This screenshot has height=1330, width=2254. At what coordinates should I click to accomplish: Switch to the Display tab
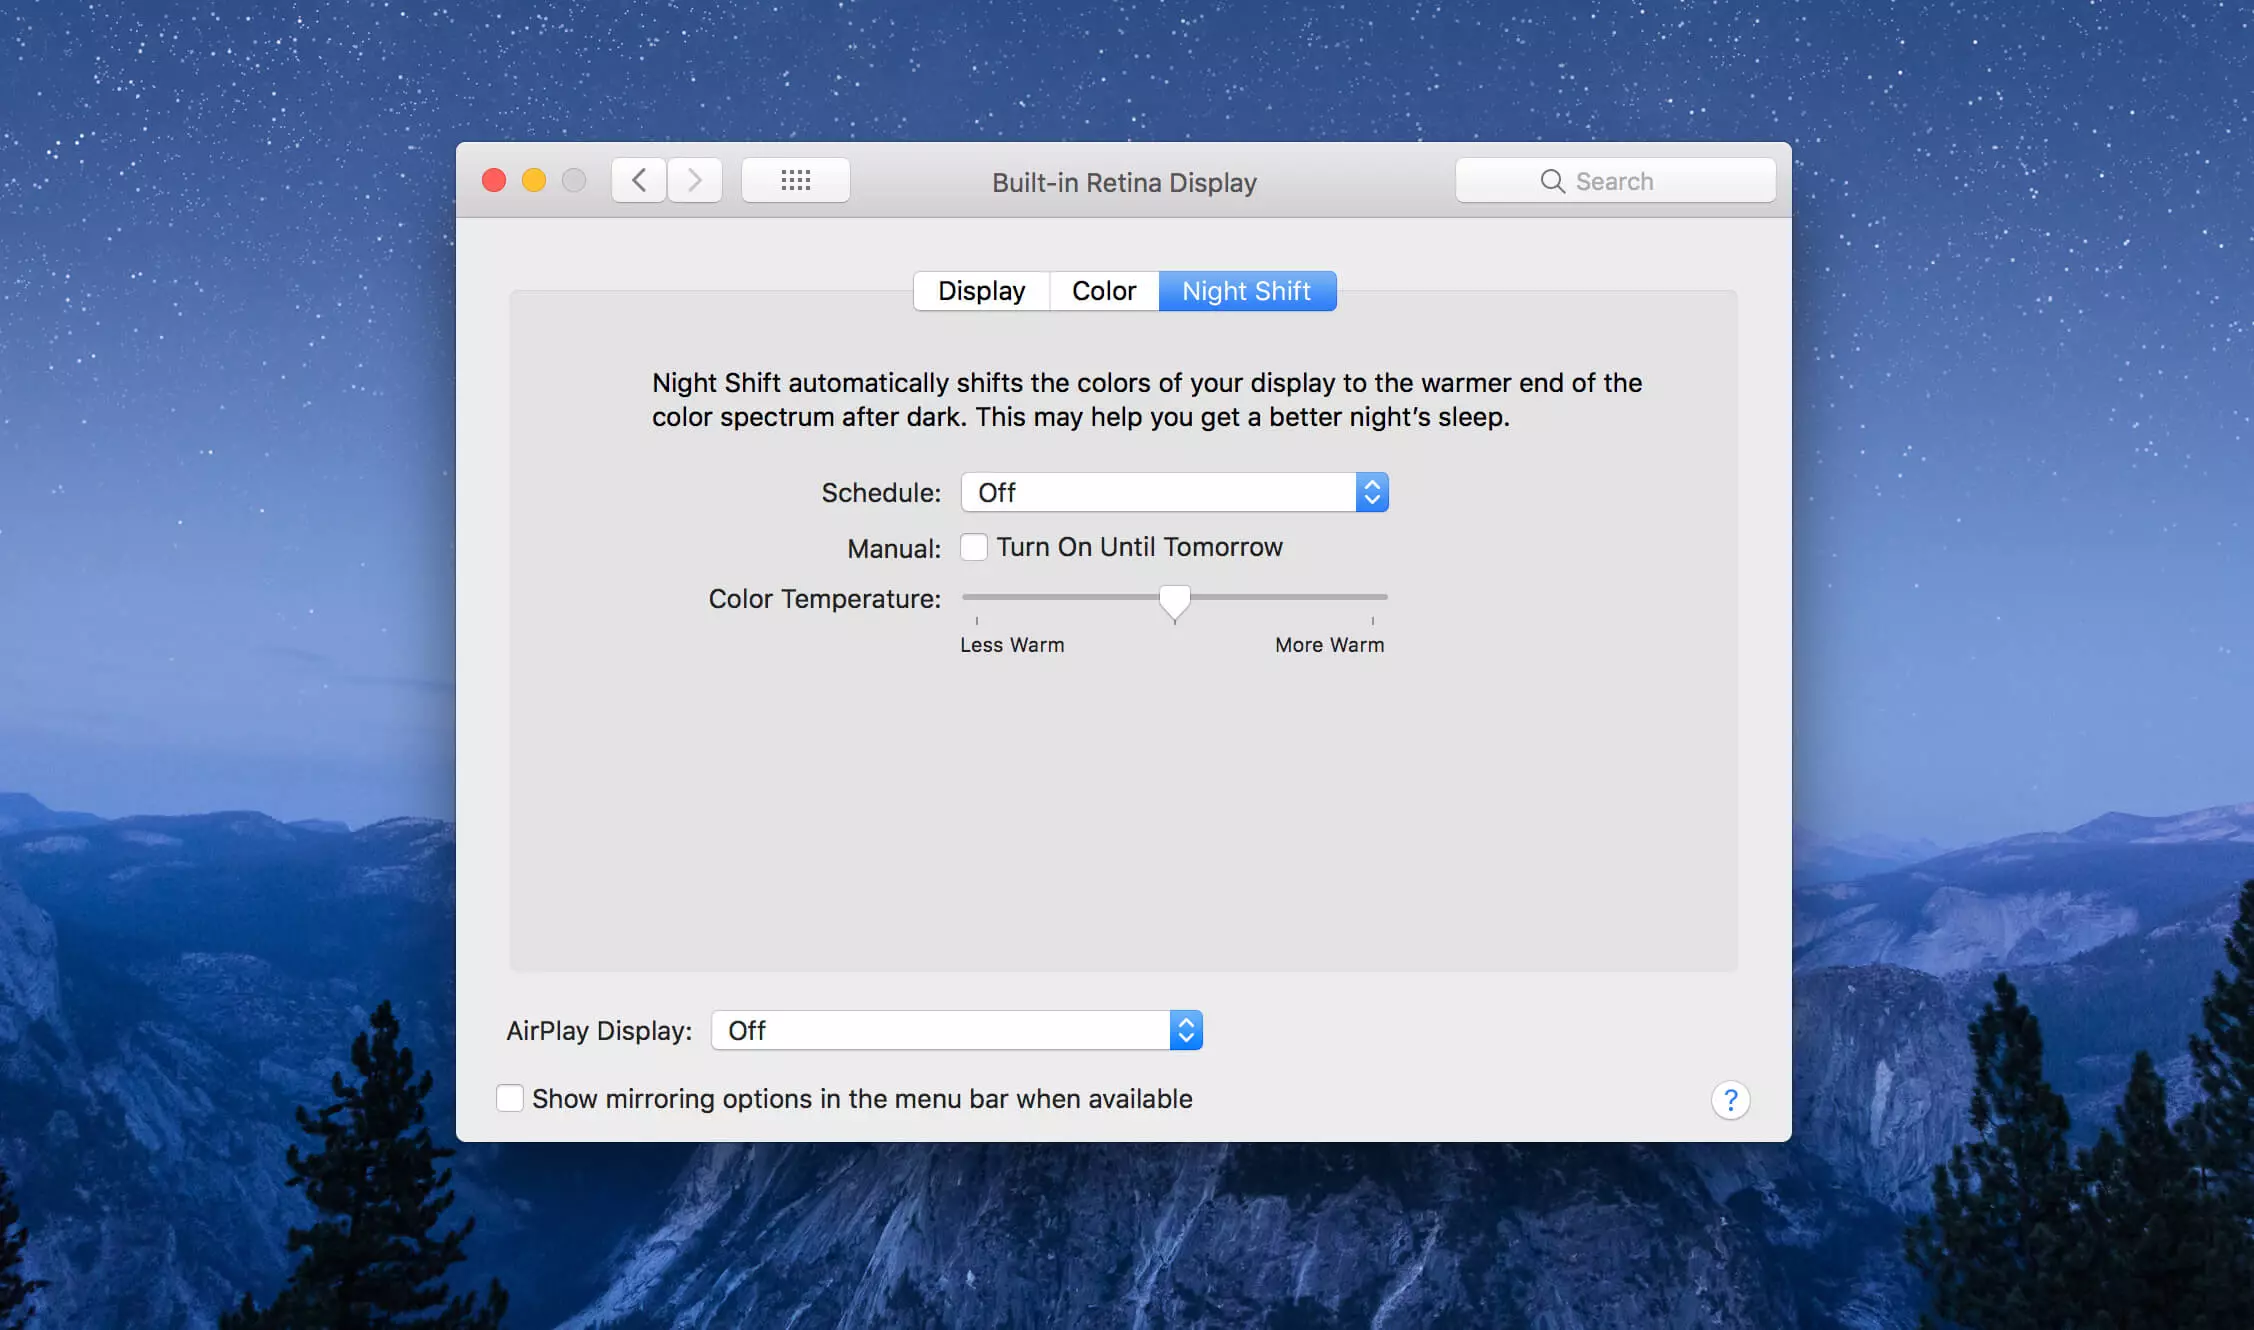tap(980, 290)
